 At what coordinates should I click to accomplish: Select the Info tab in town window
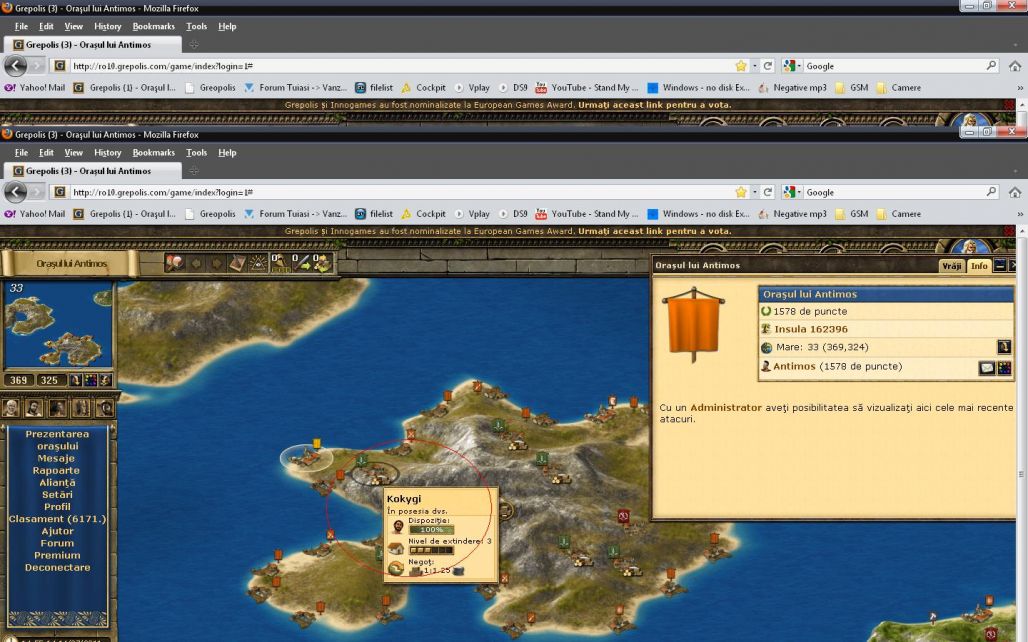tap(979, 266)
